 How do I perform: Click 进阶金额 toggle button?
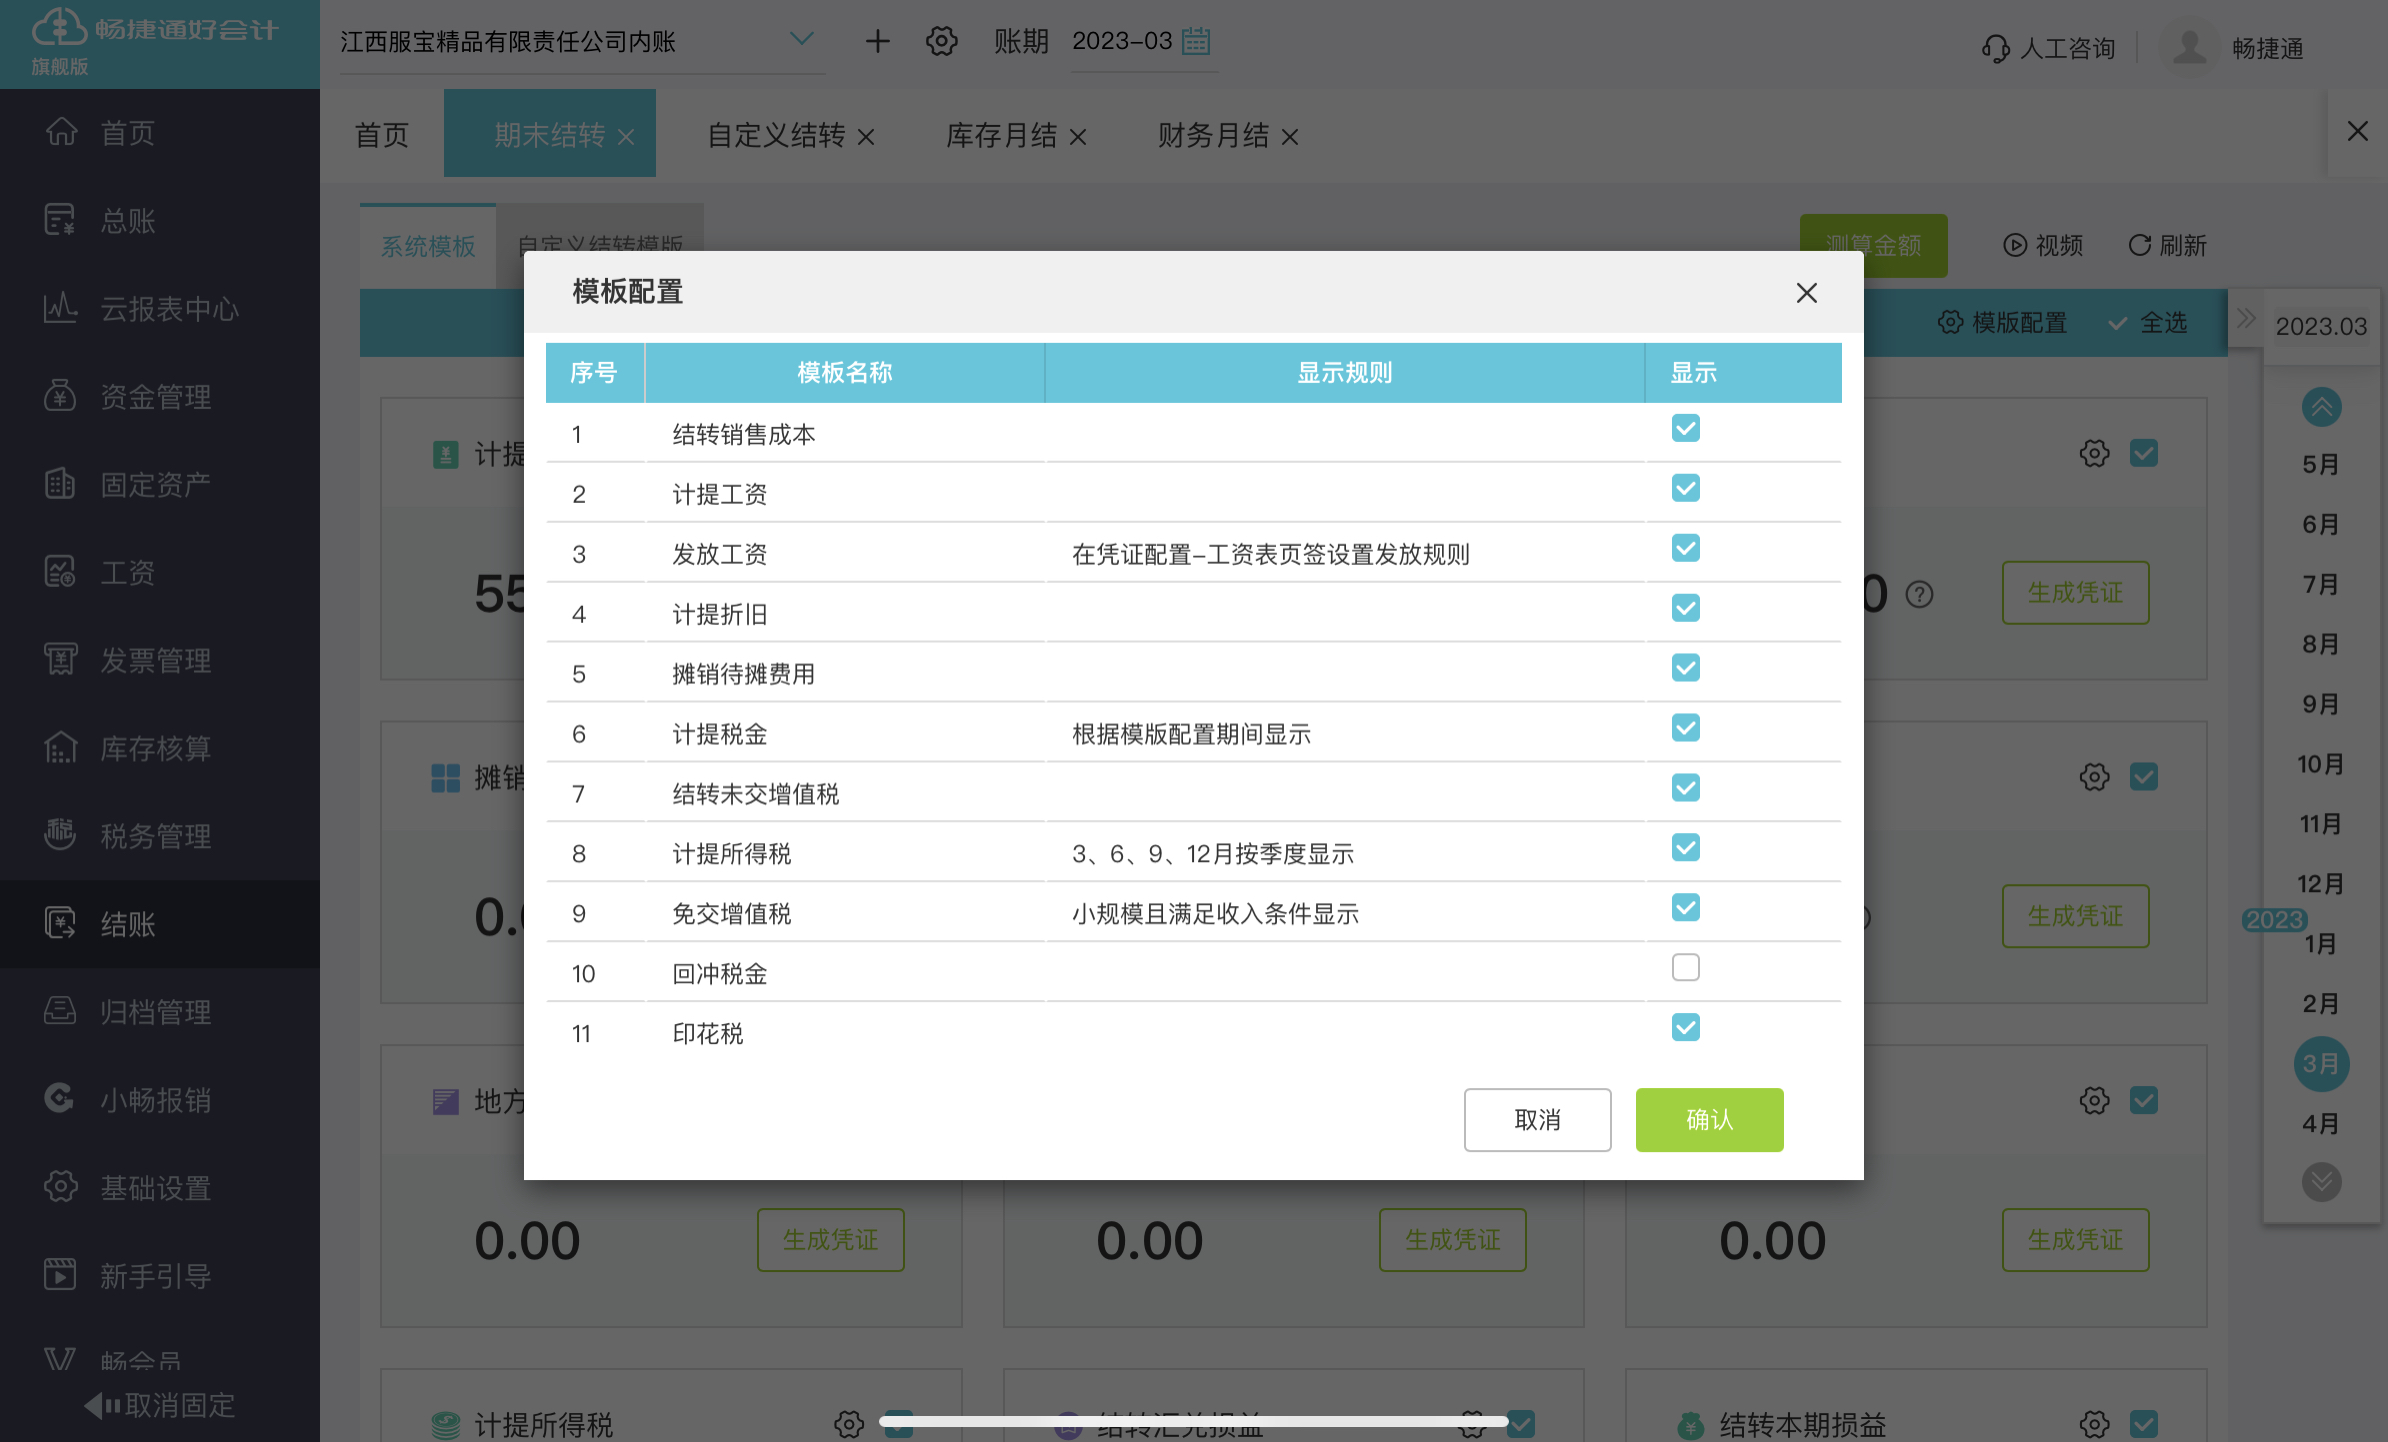click(x=1873, y=244)
